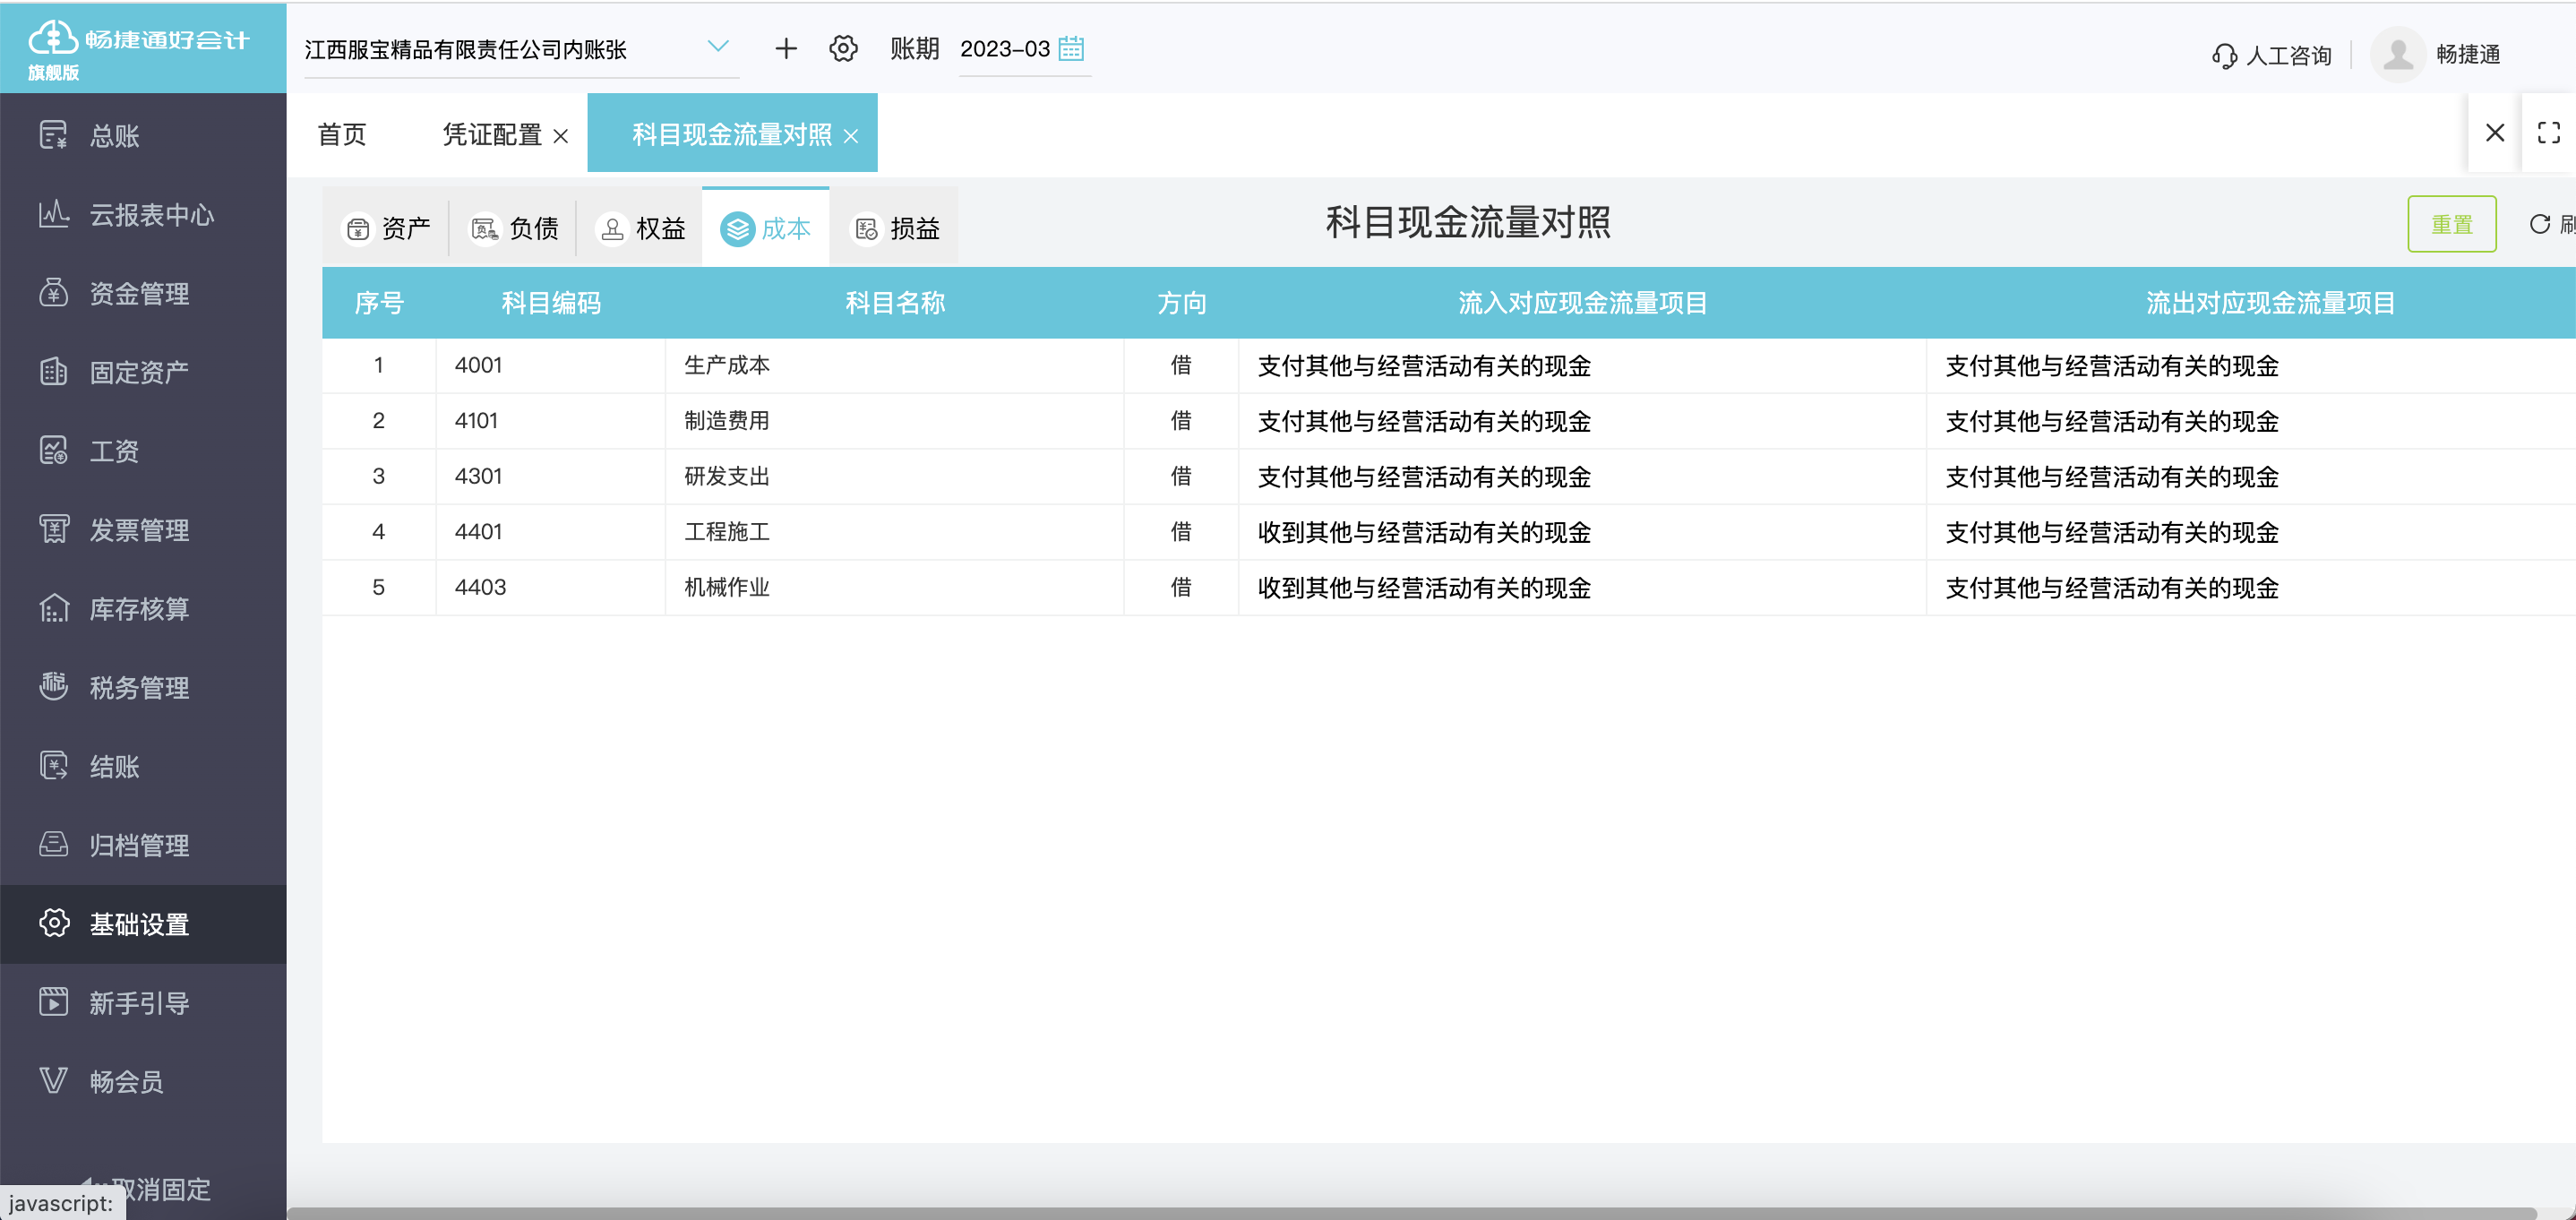
Task: Click the settings gear icon in toolbar
Action: (x=839, y=47)
